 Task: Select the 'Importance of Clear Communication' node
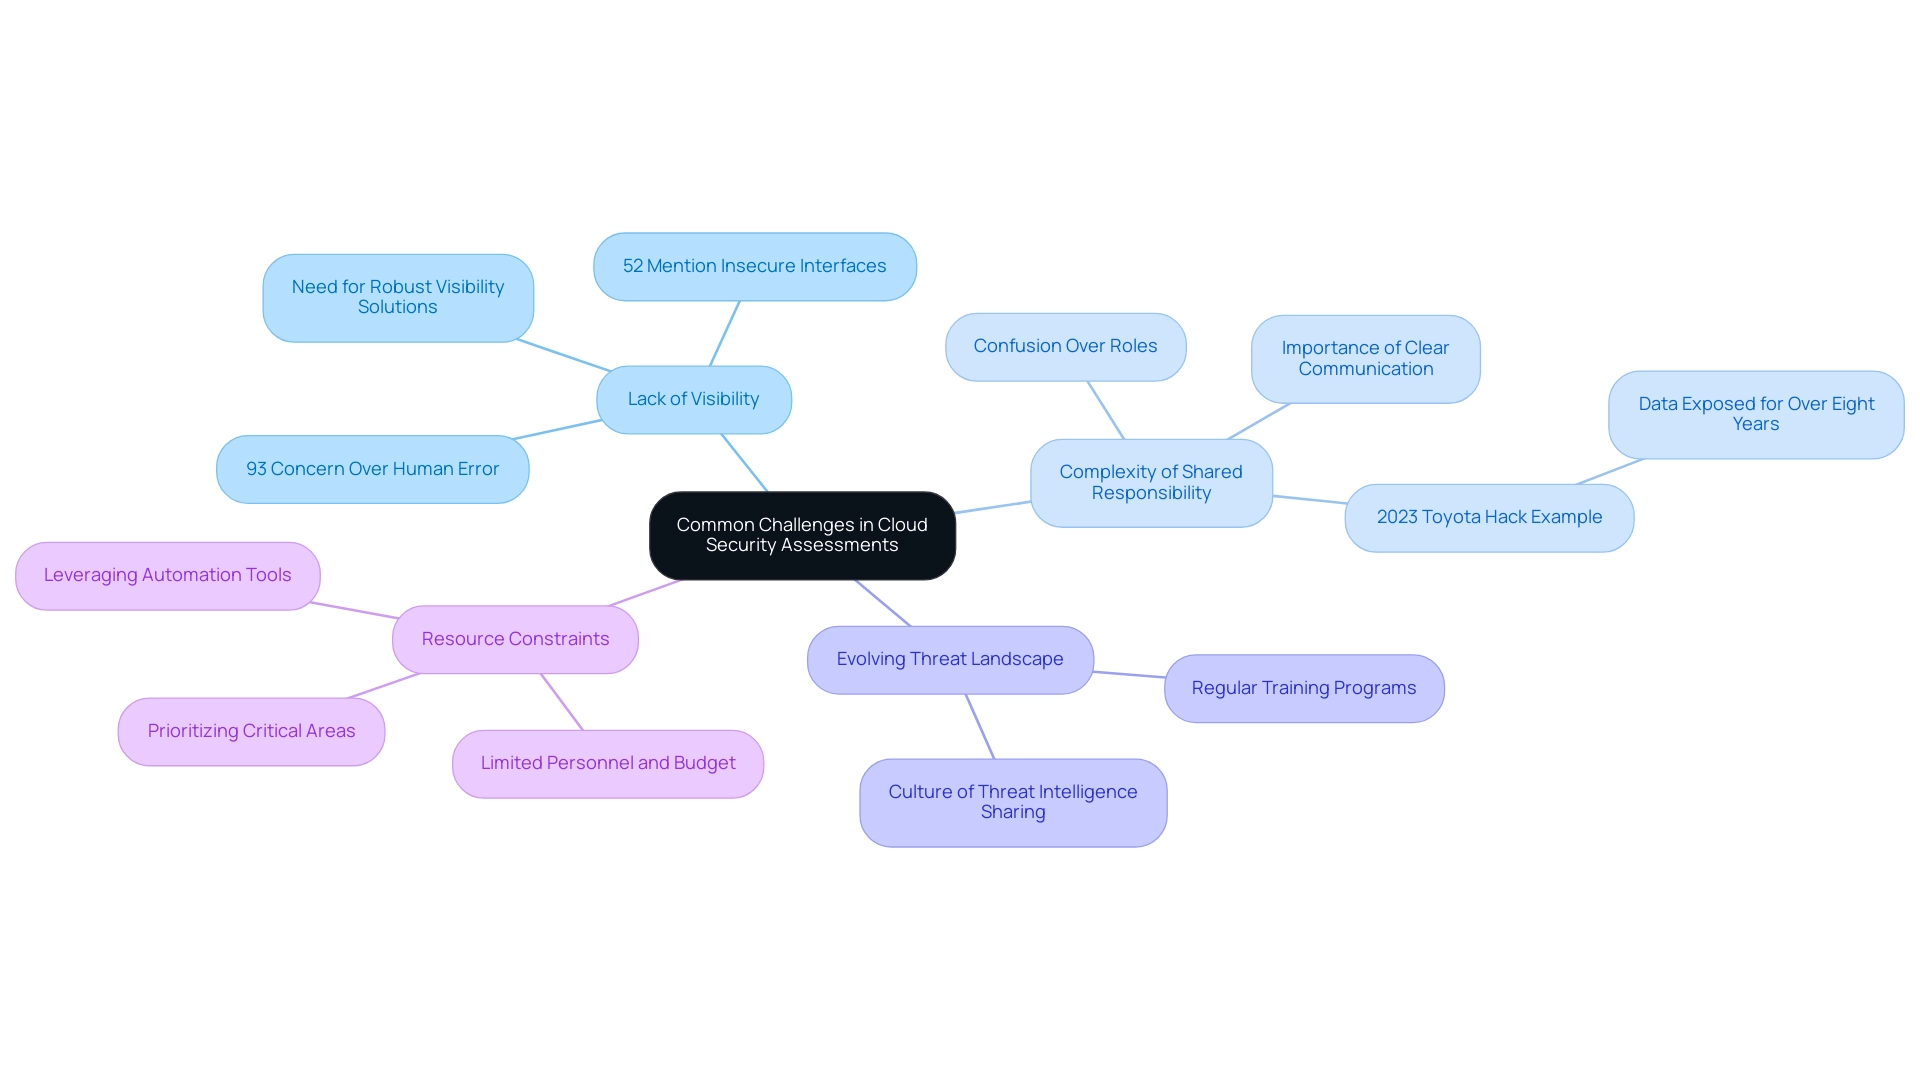[1367, 359]
